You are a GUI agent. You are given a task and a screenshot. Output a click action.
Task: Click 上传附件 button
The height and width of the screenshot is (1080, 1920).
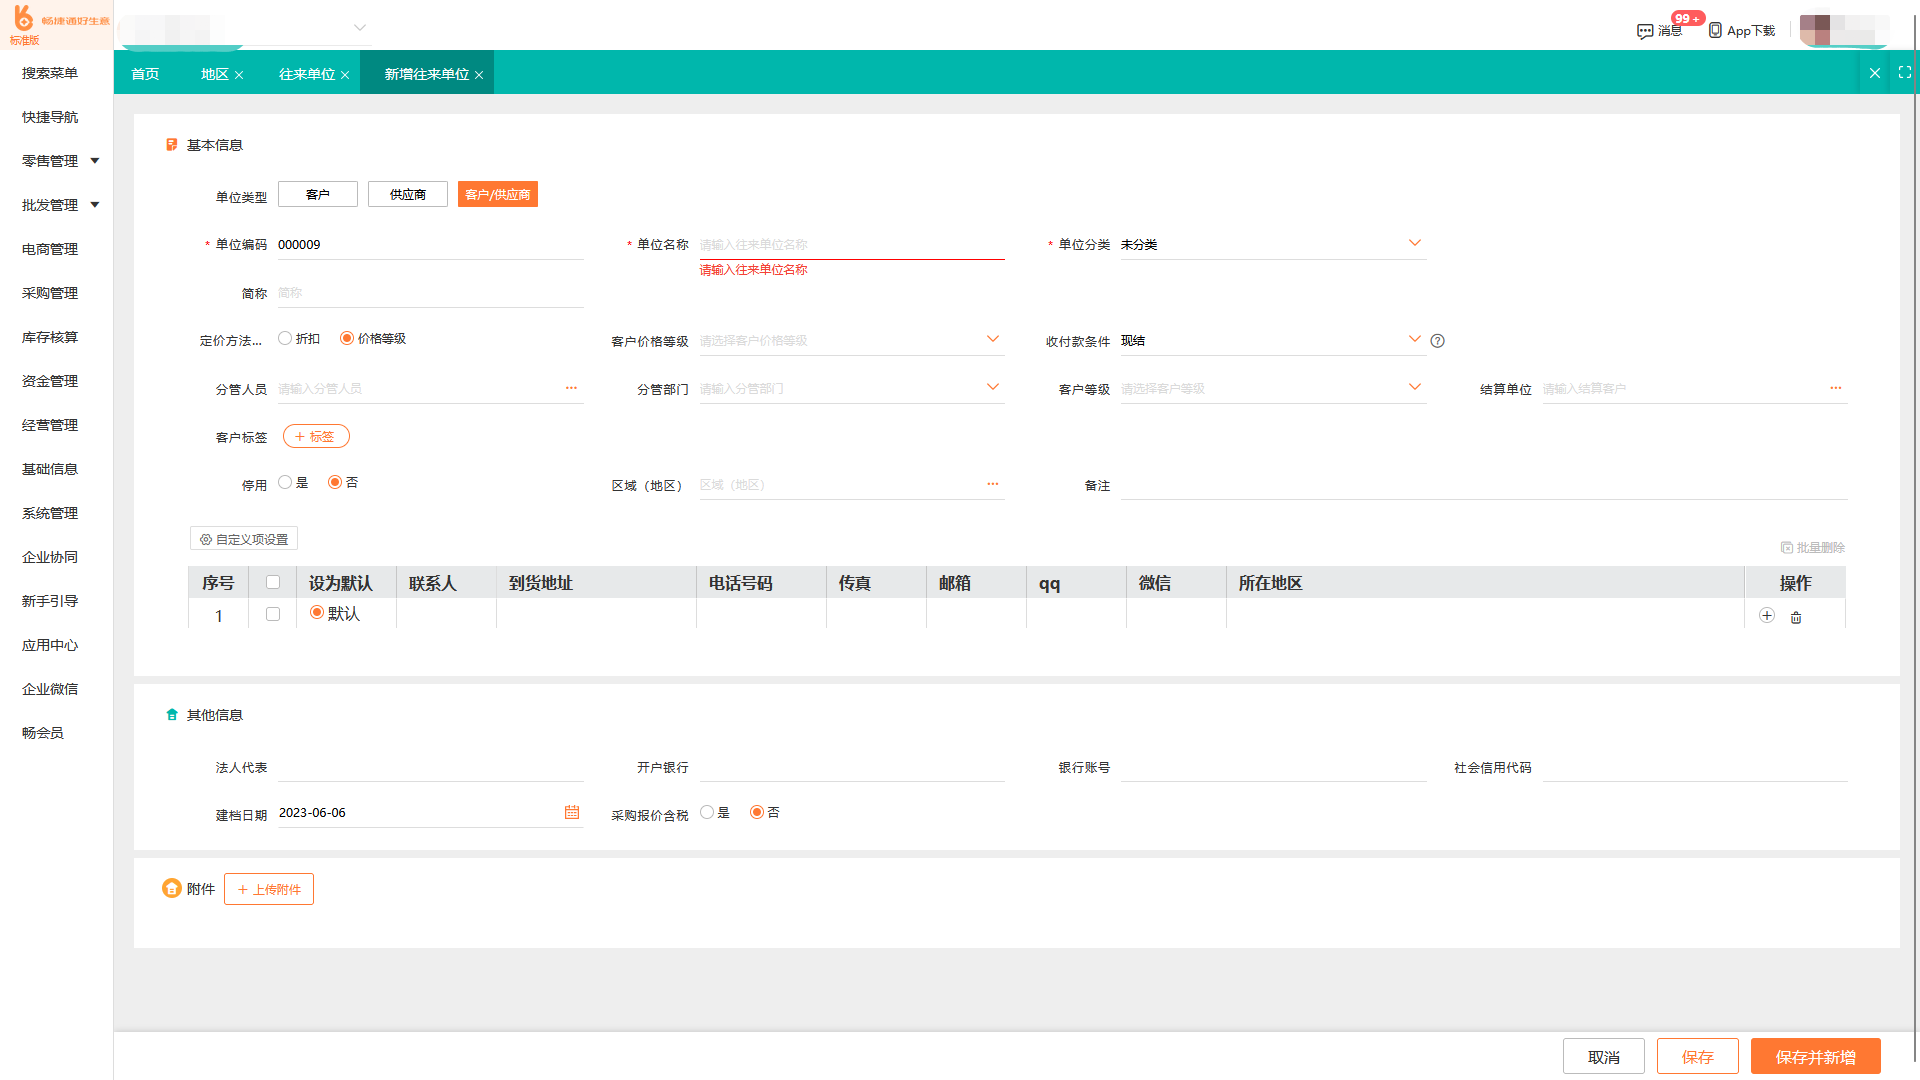click(268, 889)
